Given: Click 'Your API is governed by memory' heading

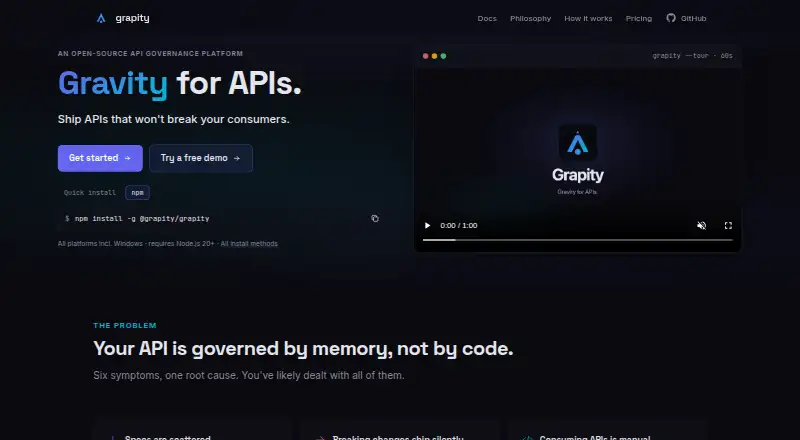Looking at the screenshot, I should [x=303, y=349].
